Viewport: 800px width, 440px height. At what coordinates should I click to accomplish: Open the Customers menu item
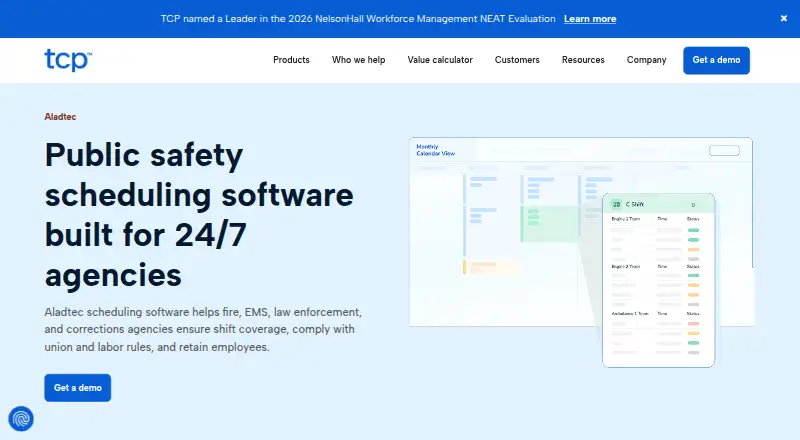pos(517,60)
